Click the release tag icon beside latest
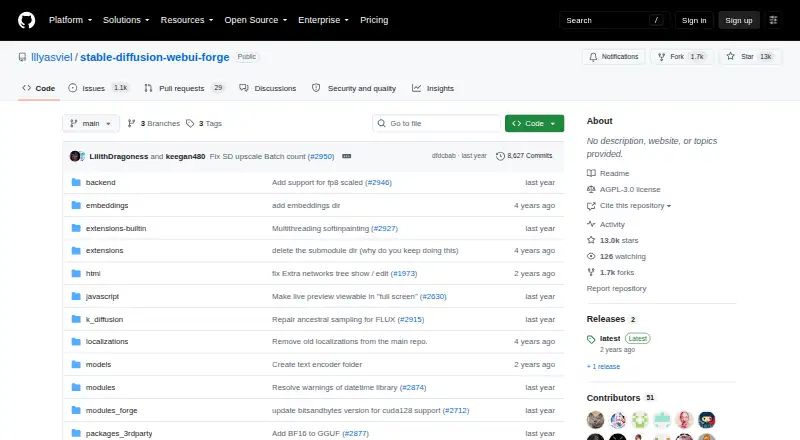 coord(591,339)
